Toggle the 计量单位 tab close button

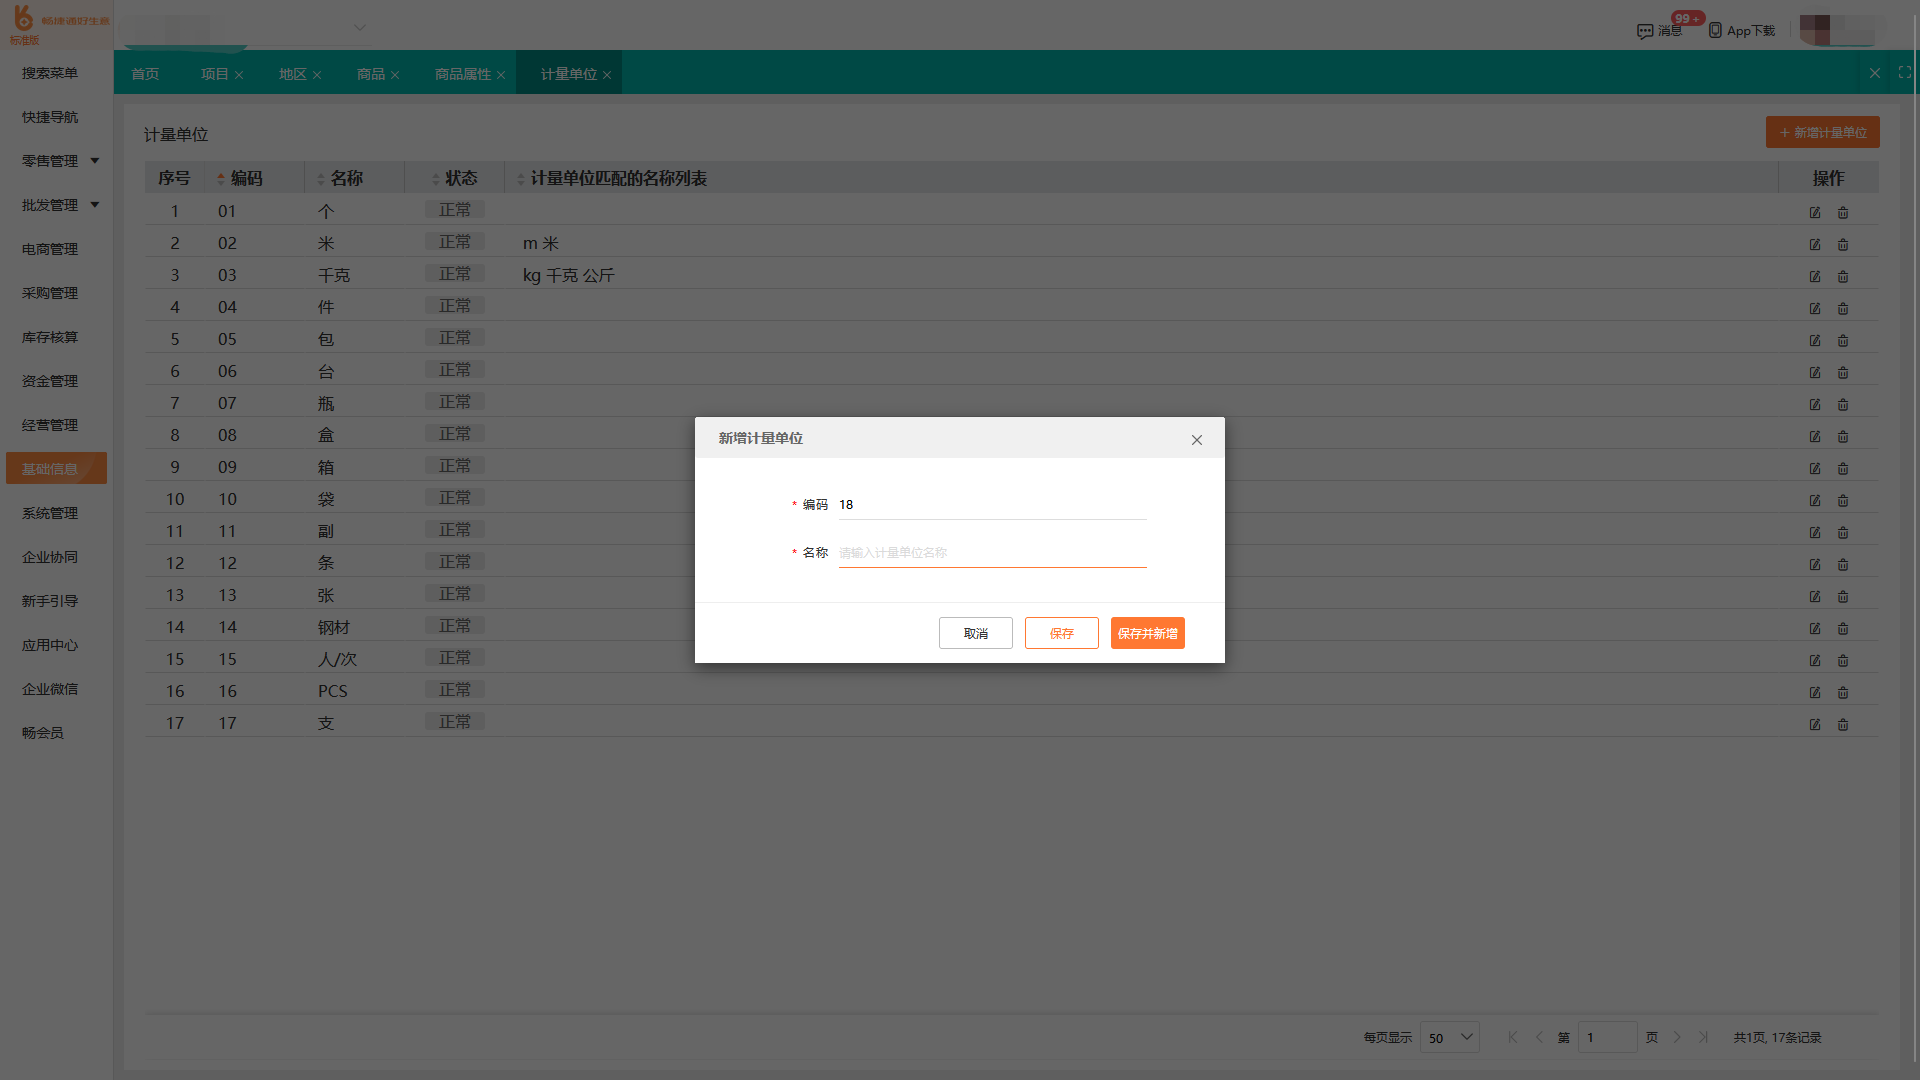pos(609,75)
